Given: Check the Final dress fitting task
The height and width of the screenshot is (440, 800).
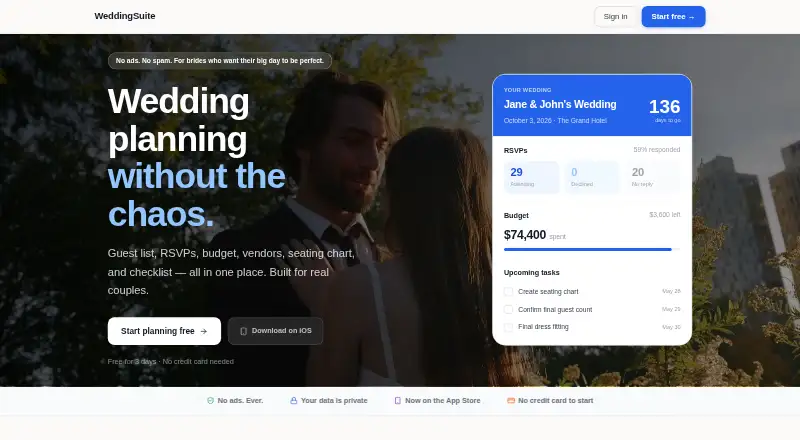Looking at the screenshot, I should click(508, 327).
